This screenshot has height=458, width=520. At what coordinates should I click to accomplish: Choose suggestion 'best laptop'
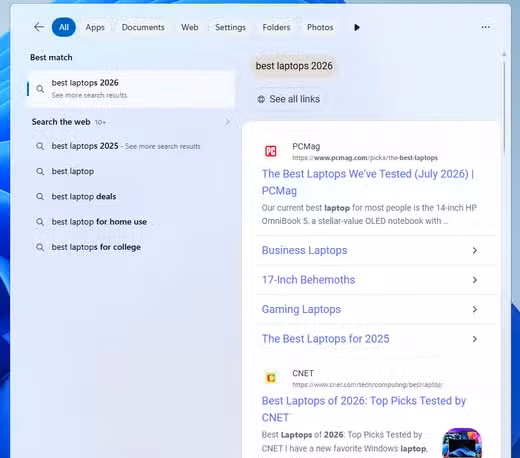pyautogui.click(x=73, y=171)
